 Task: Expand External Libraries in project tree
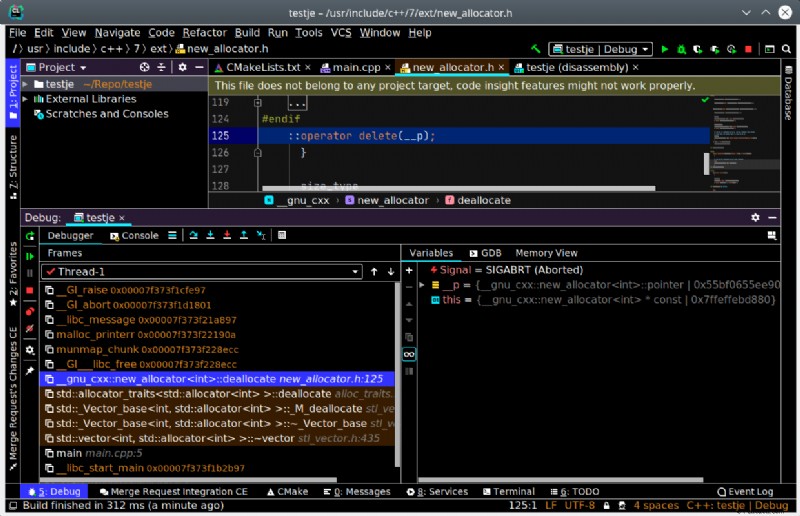27,99
